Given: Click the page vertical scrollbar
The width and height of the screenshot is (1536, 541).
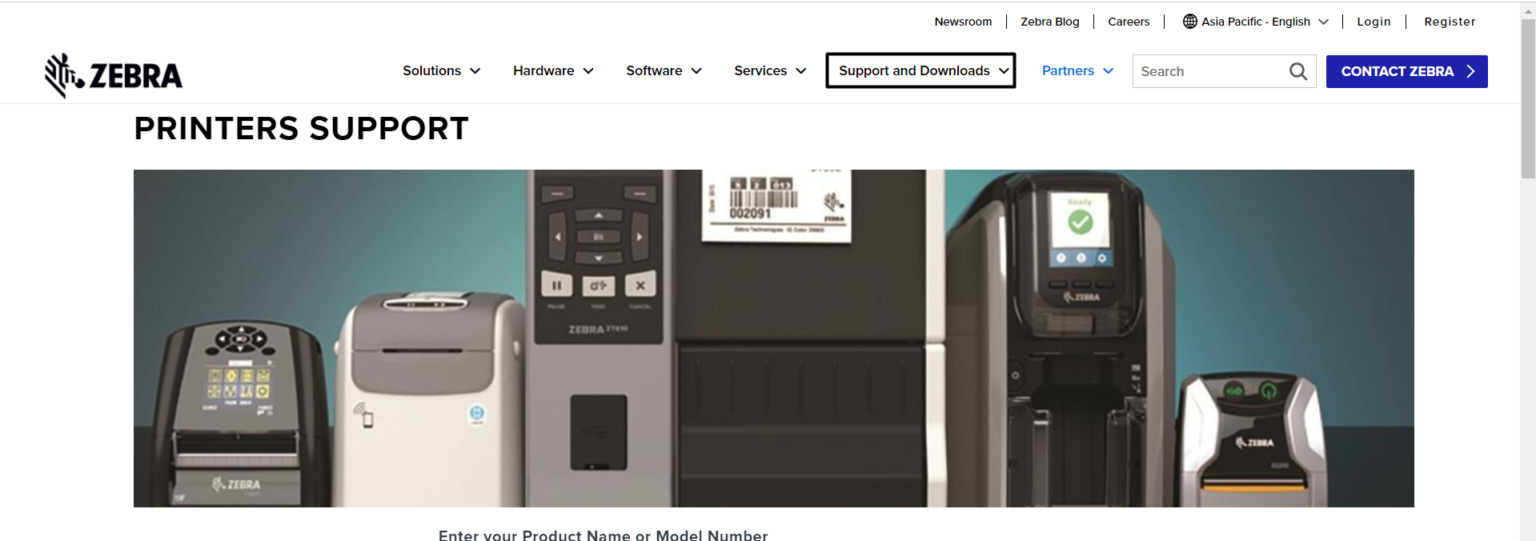Looking at the screenshot, I should coord(1527,300).
